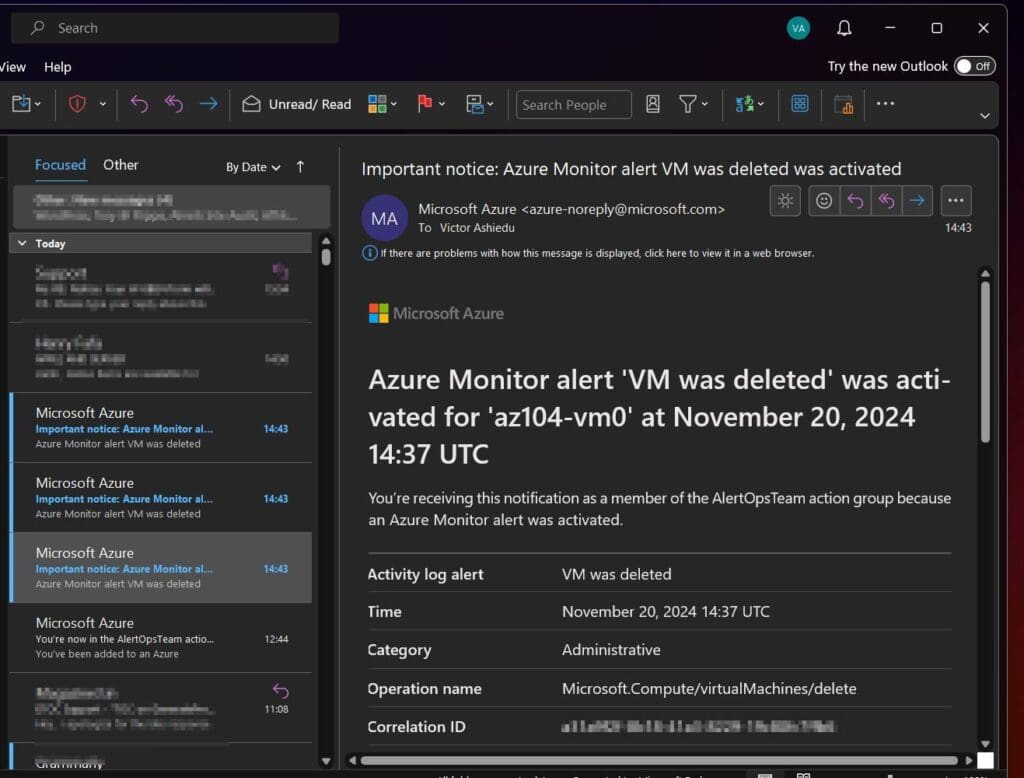Viewport: 1024px width, 778px height.
Task: Click the view in web browser notice
Action: [597, 253]
